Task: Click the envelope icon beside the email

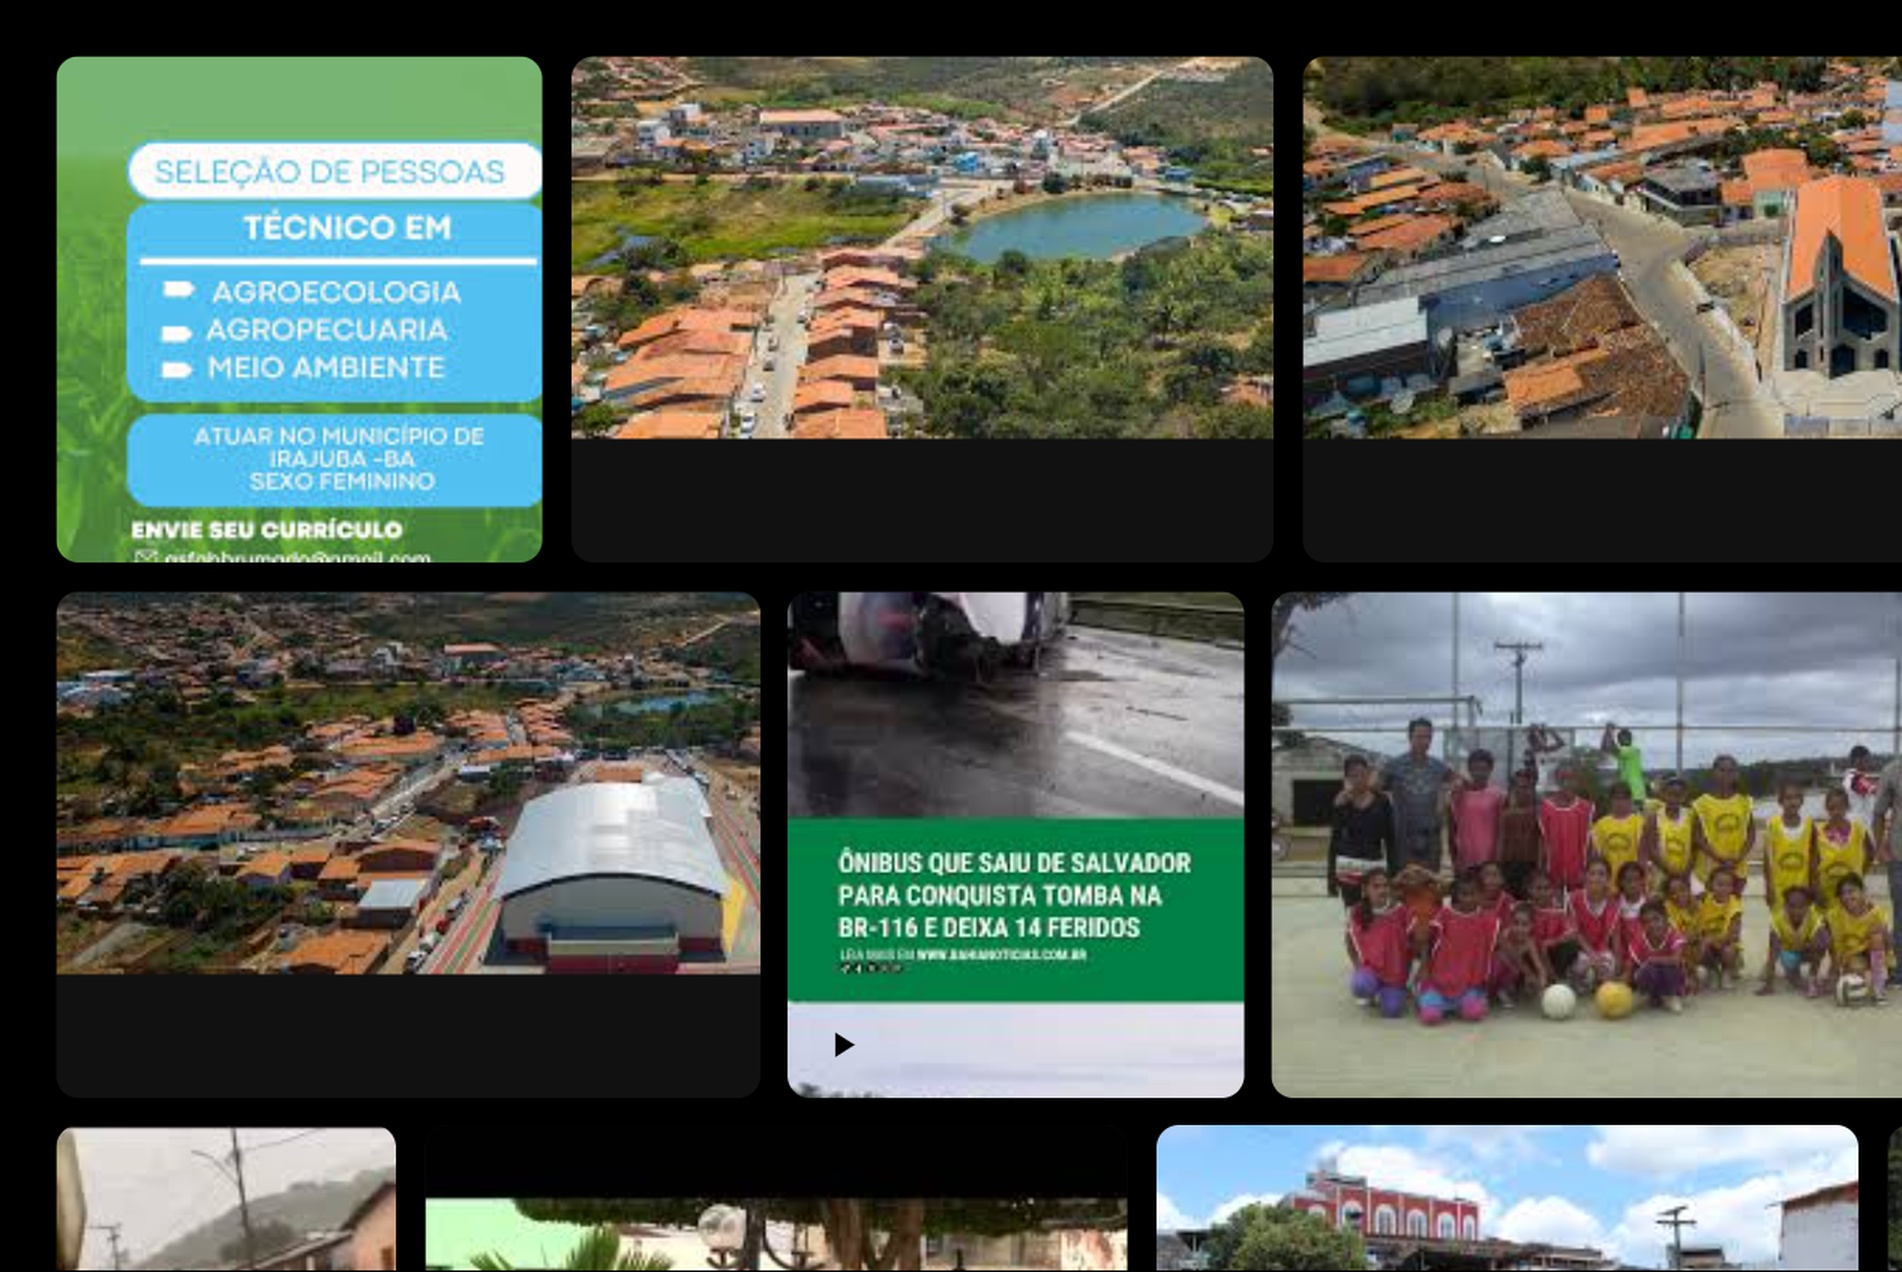Action: pos(145,556)
